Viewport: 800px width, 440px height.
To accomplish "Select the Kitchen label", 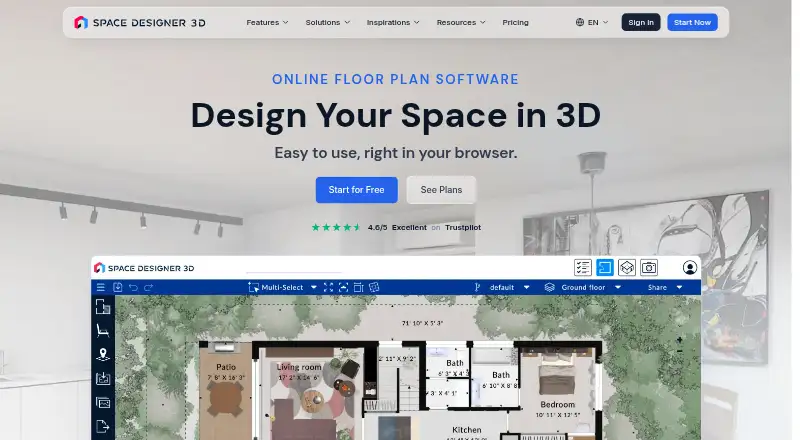I will pos(467,430).
